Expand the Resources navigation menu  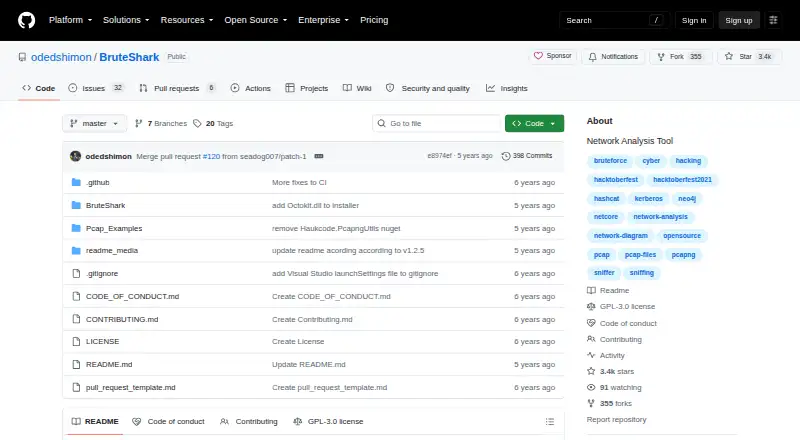pos(187,20)
